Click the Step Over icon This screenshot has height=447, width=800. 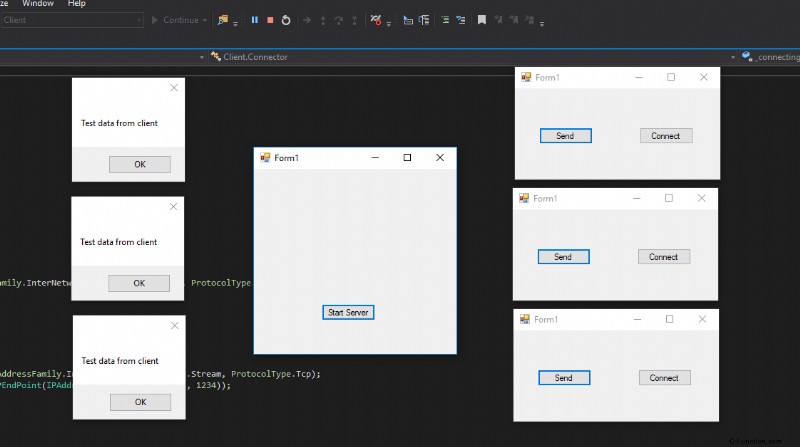tap(338, 19)
